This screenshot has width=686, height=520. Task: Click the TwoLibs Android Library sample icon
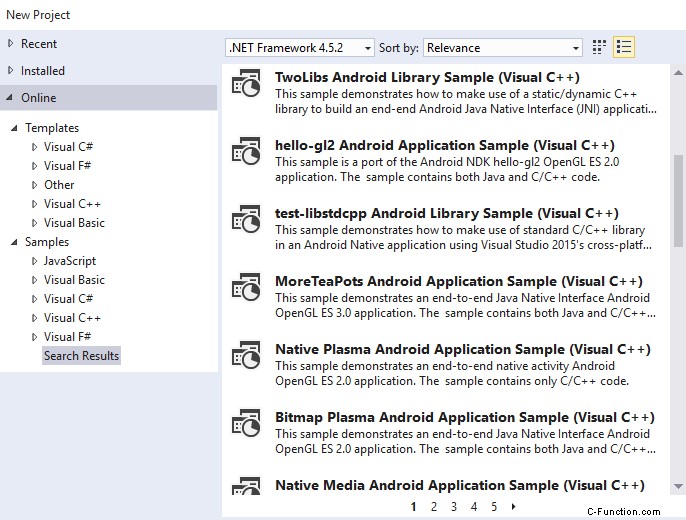(x=246, y=86)
